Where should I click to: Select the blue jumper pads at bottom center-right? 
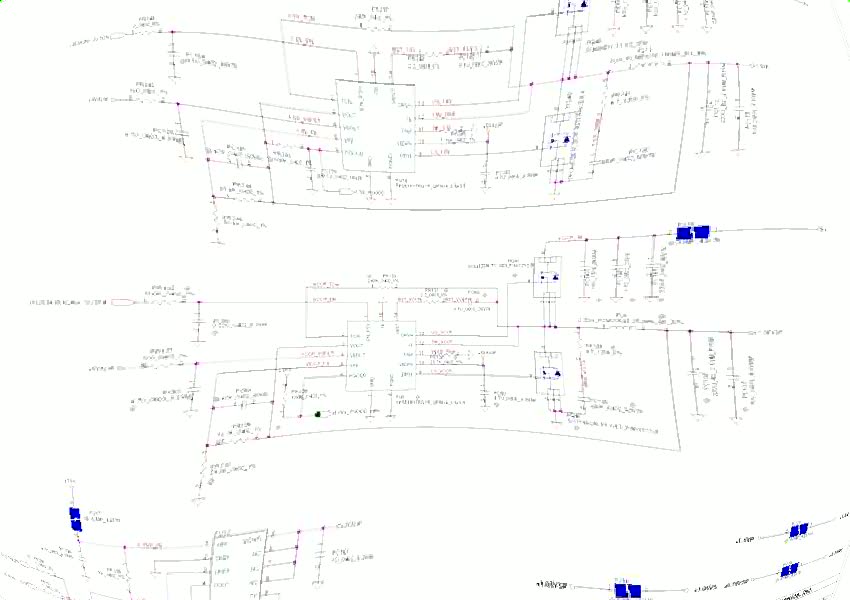pos(628,591)
